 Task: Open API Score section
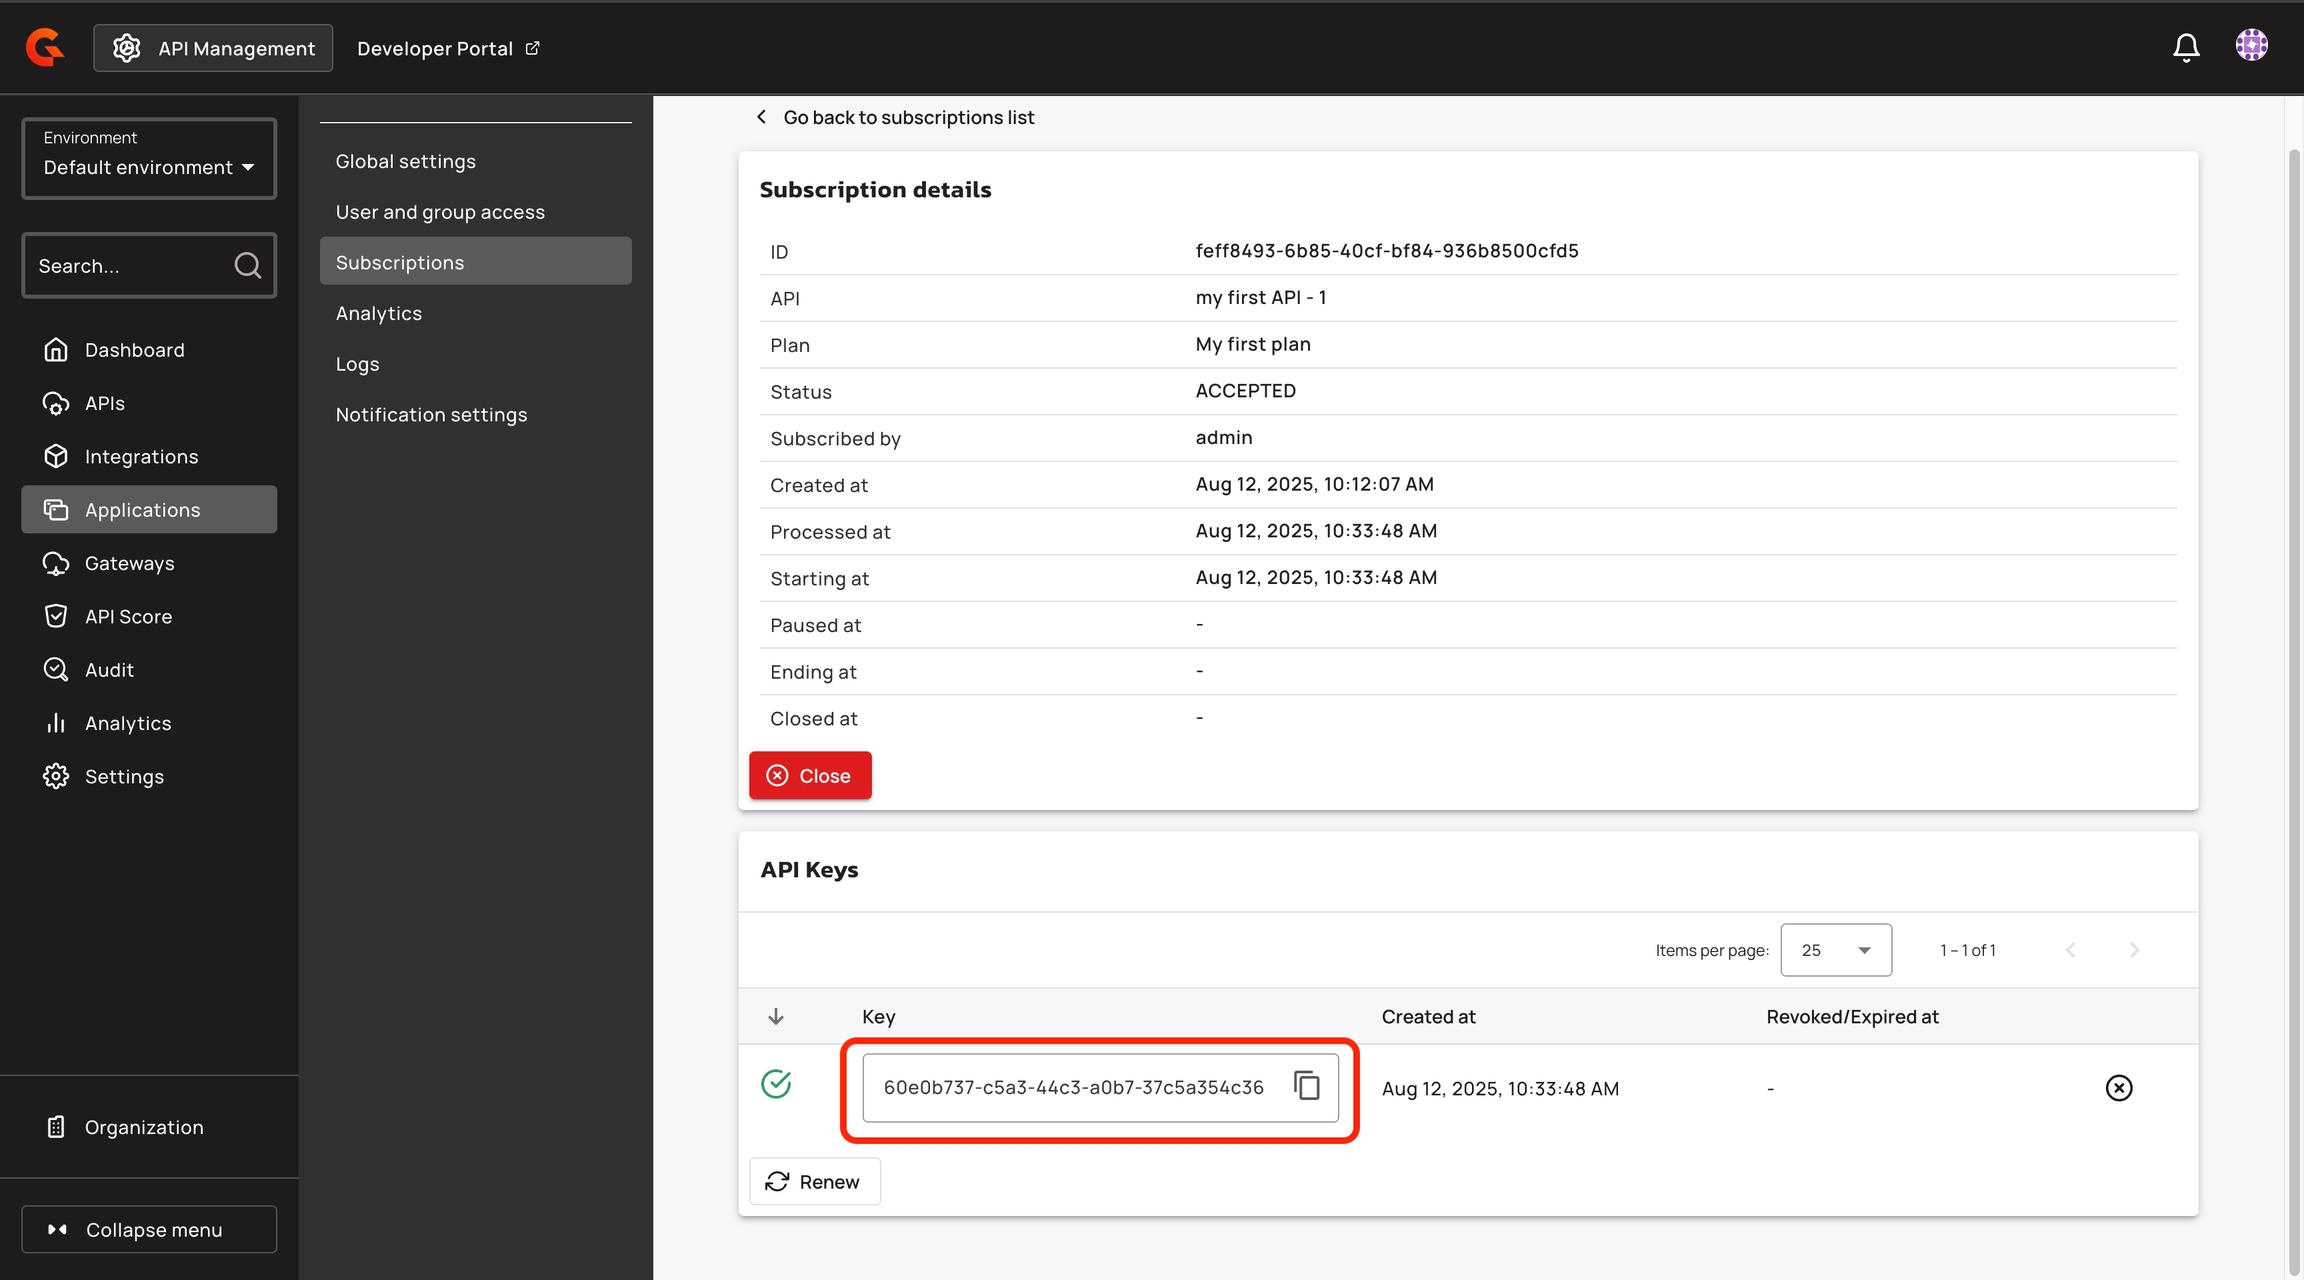pos(128,617)
